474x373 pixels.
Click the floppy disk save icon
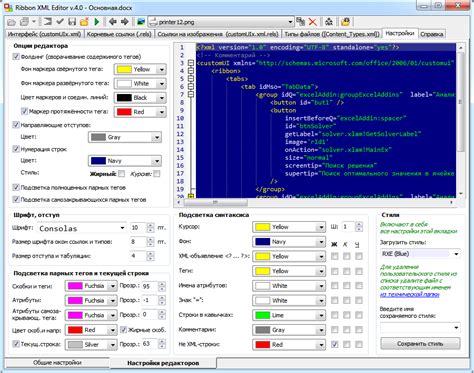72,22
